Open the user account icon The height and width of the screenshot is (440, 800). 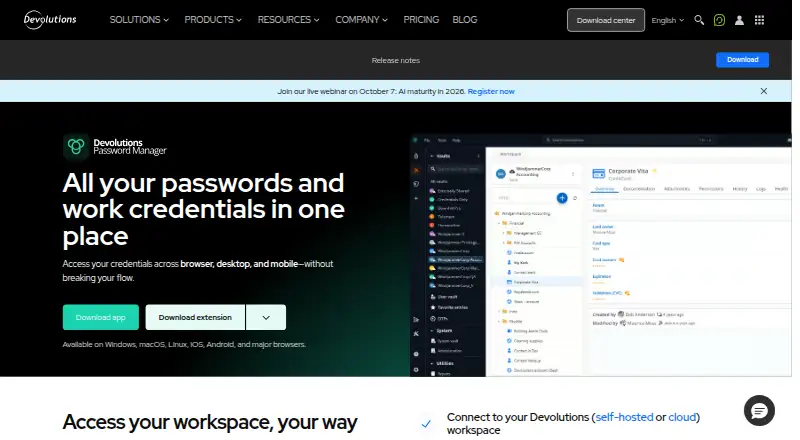[739, 20]
